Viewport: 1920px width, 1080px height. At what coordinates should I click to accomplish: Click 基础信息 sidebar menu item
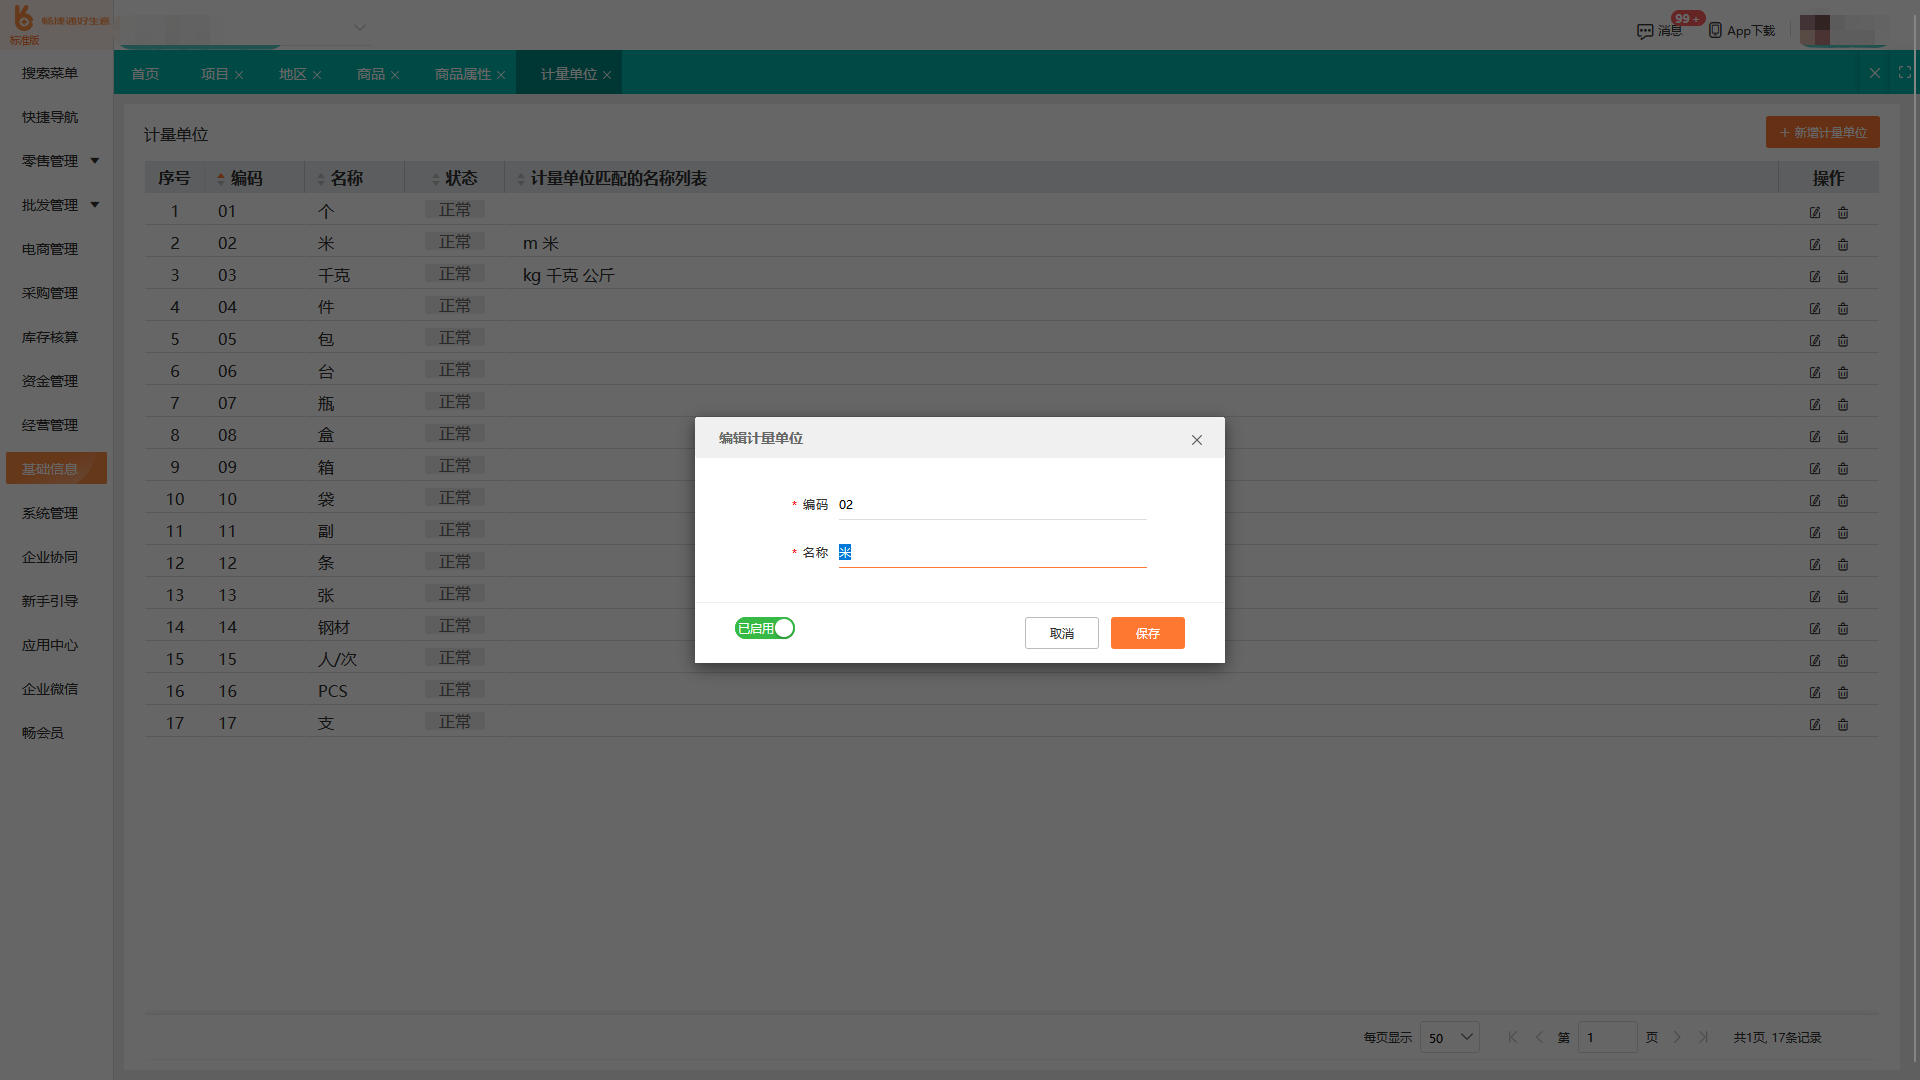53,468
